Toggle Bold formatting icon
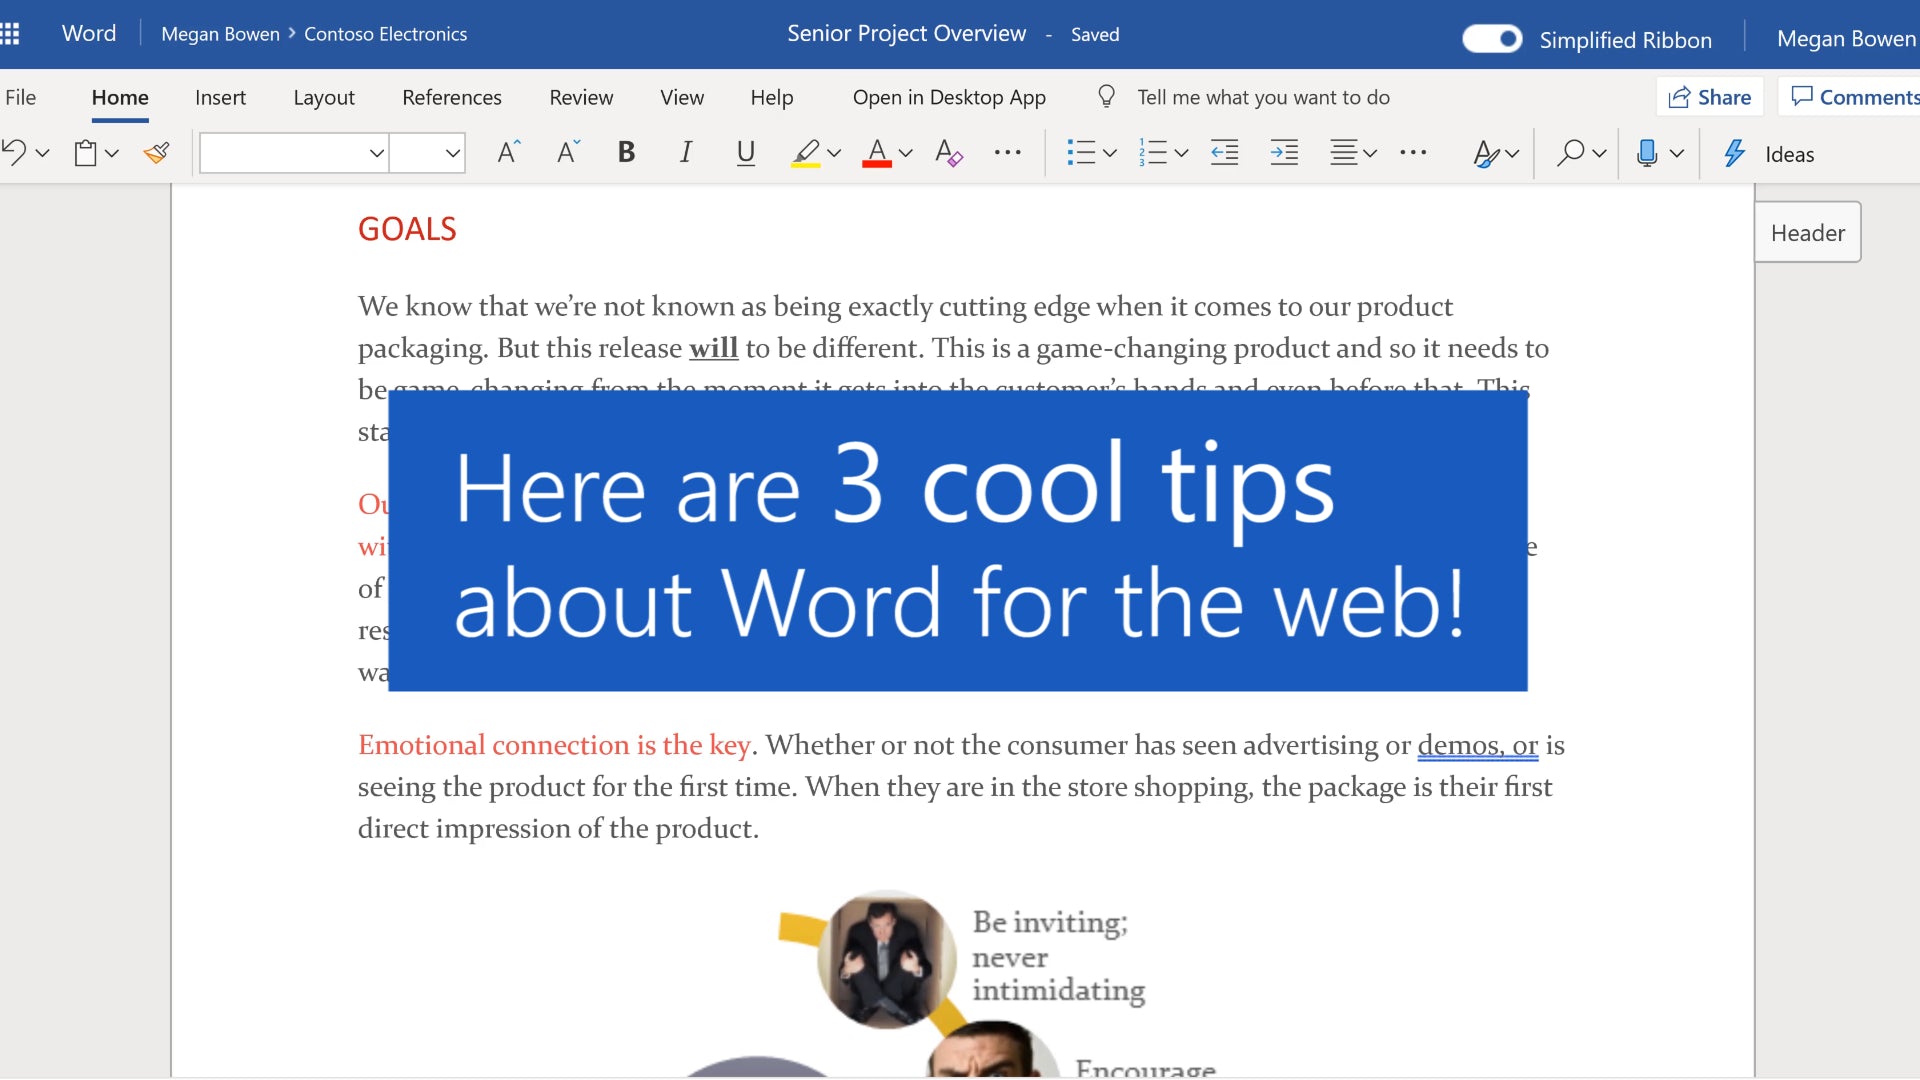Viewport: 1920px width, 1080px height. (625, 153)
